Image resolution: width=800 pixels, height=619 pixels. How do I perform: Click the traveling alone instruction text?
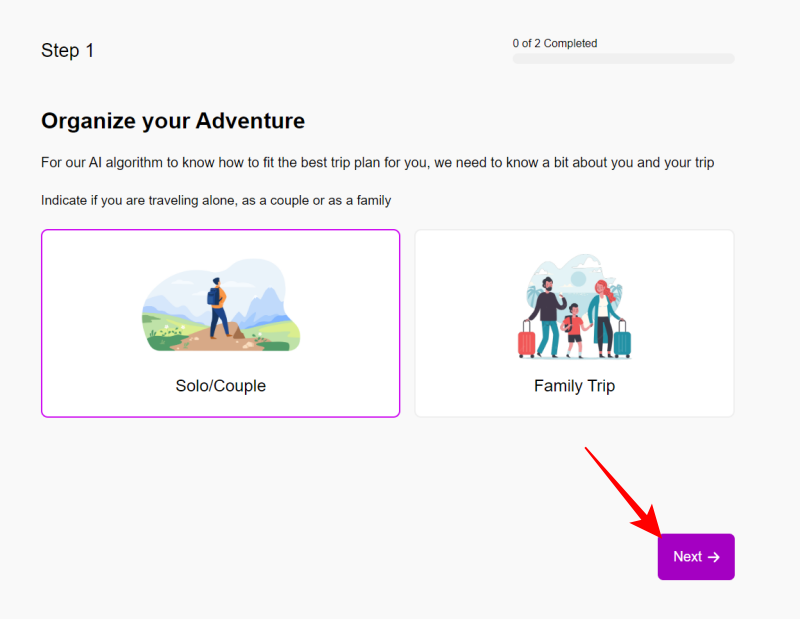pos(216,200)
